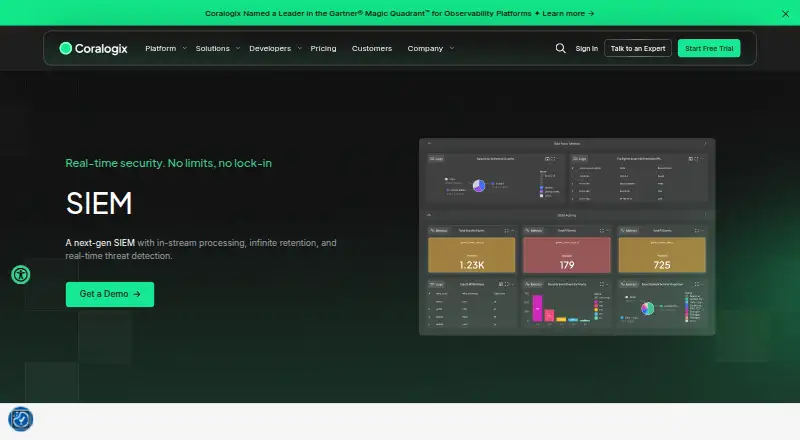This screenshot has width=800, height=440.
Task: Click the red 179 metric tile
Action: tap(567, 255)
